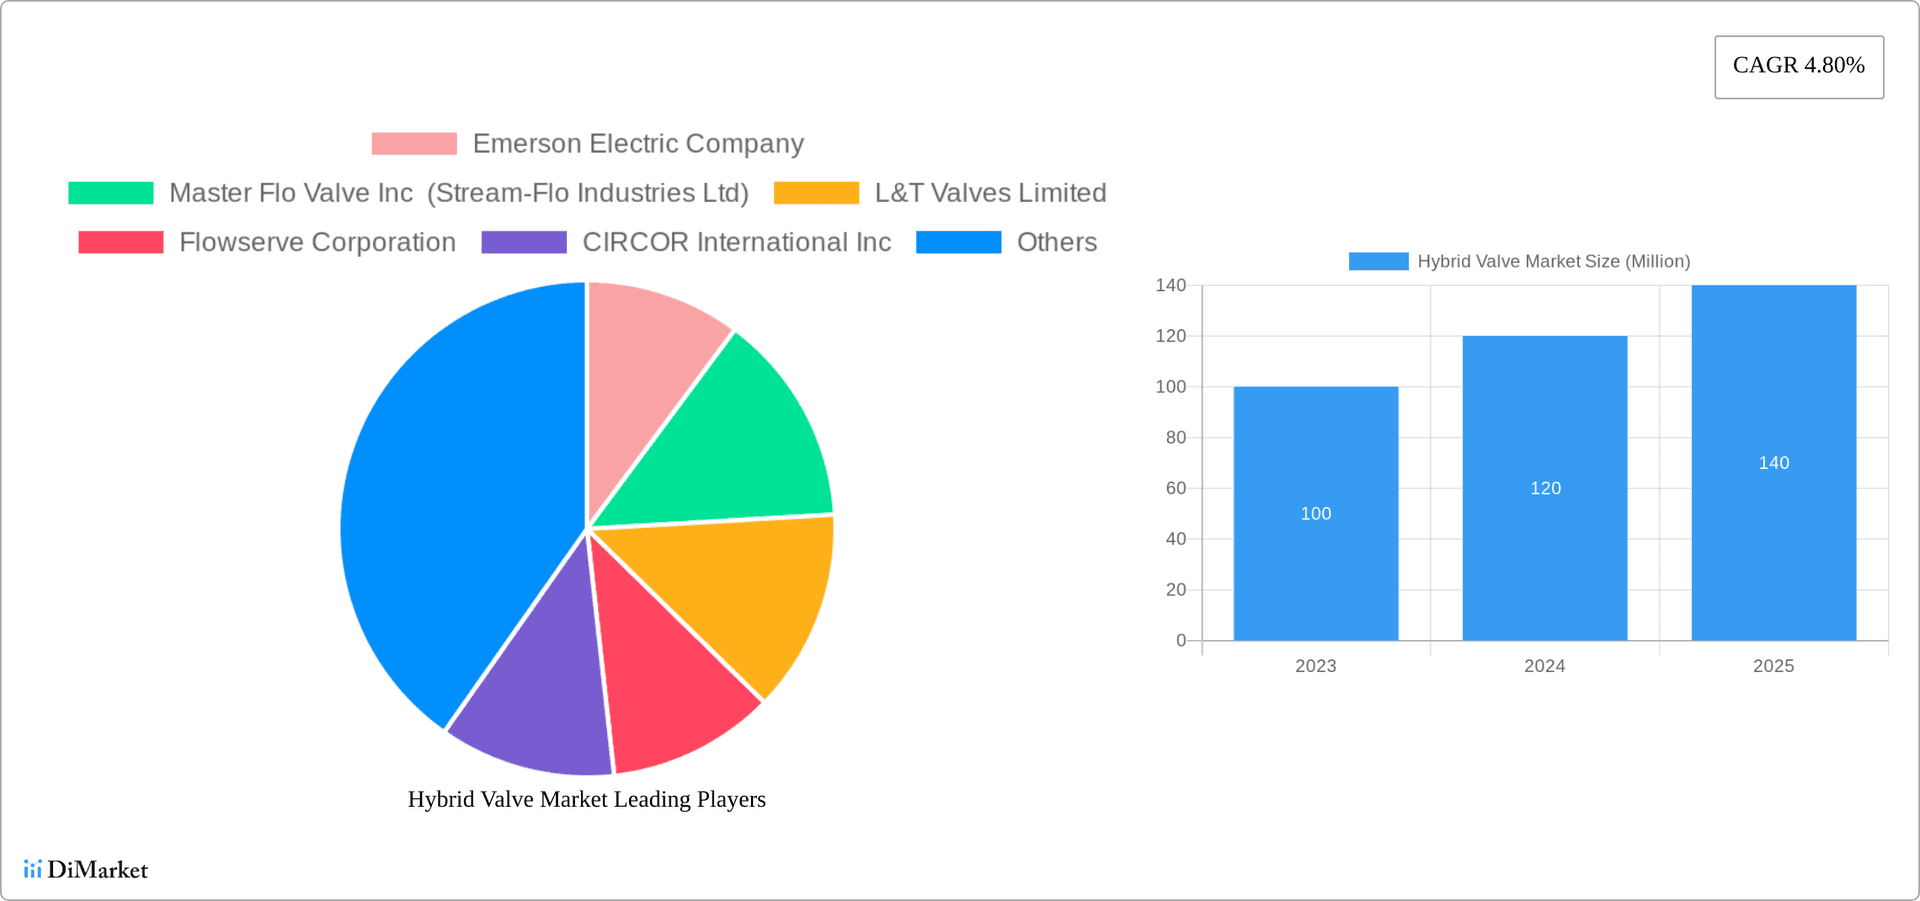
Task: Select the L&T Valves Limited legend text
Action: (x=990, y=192)
